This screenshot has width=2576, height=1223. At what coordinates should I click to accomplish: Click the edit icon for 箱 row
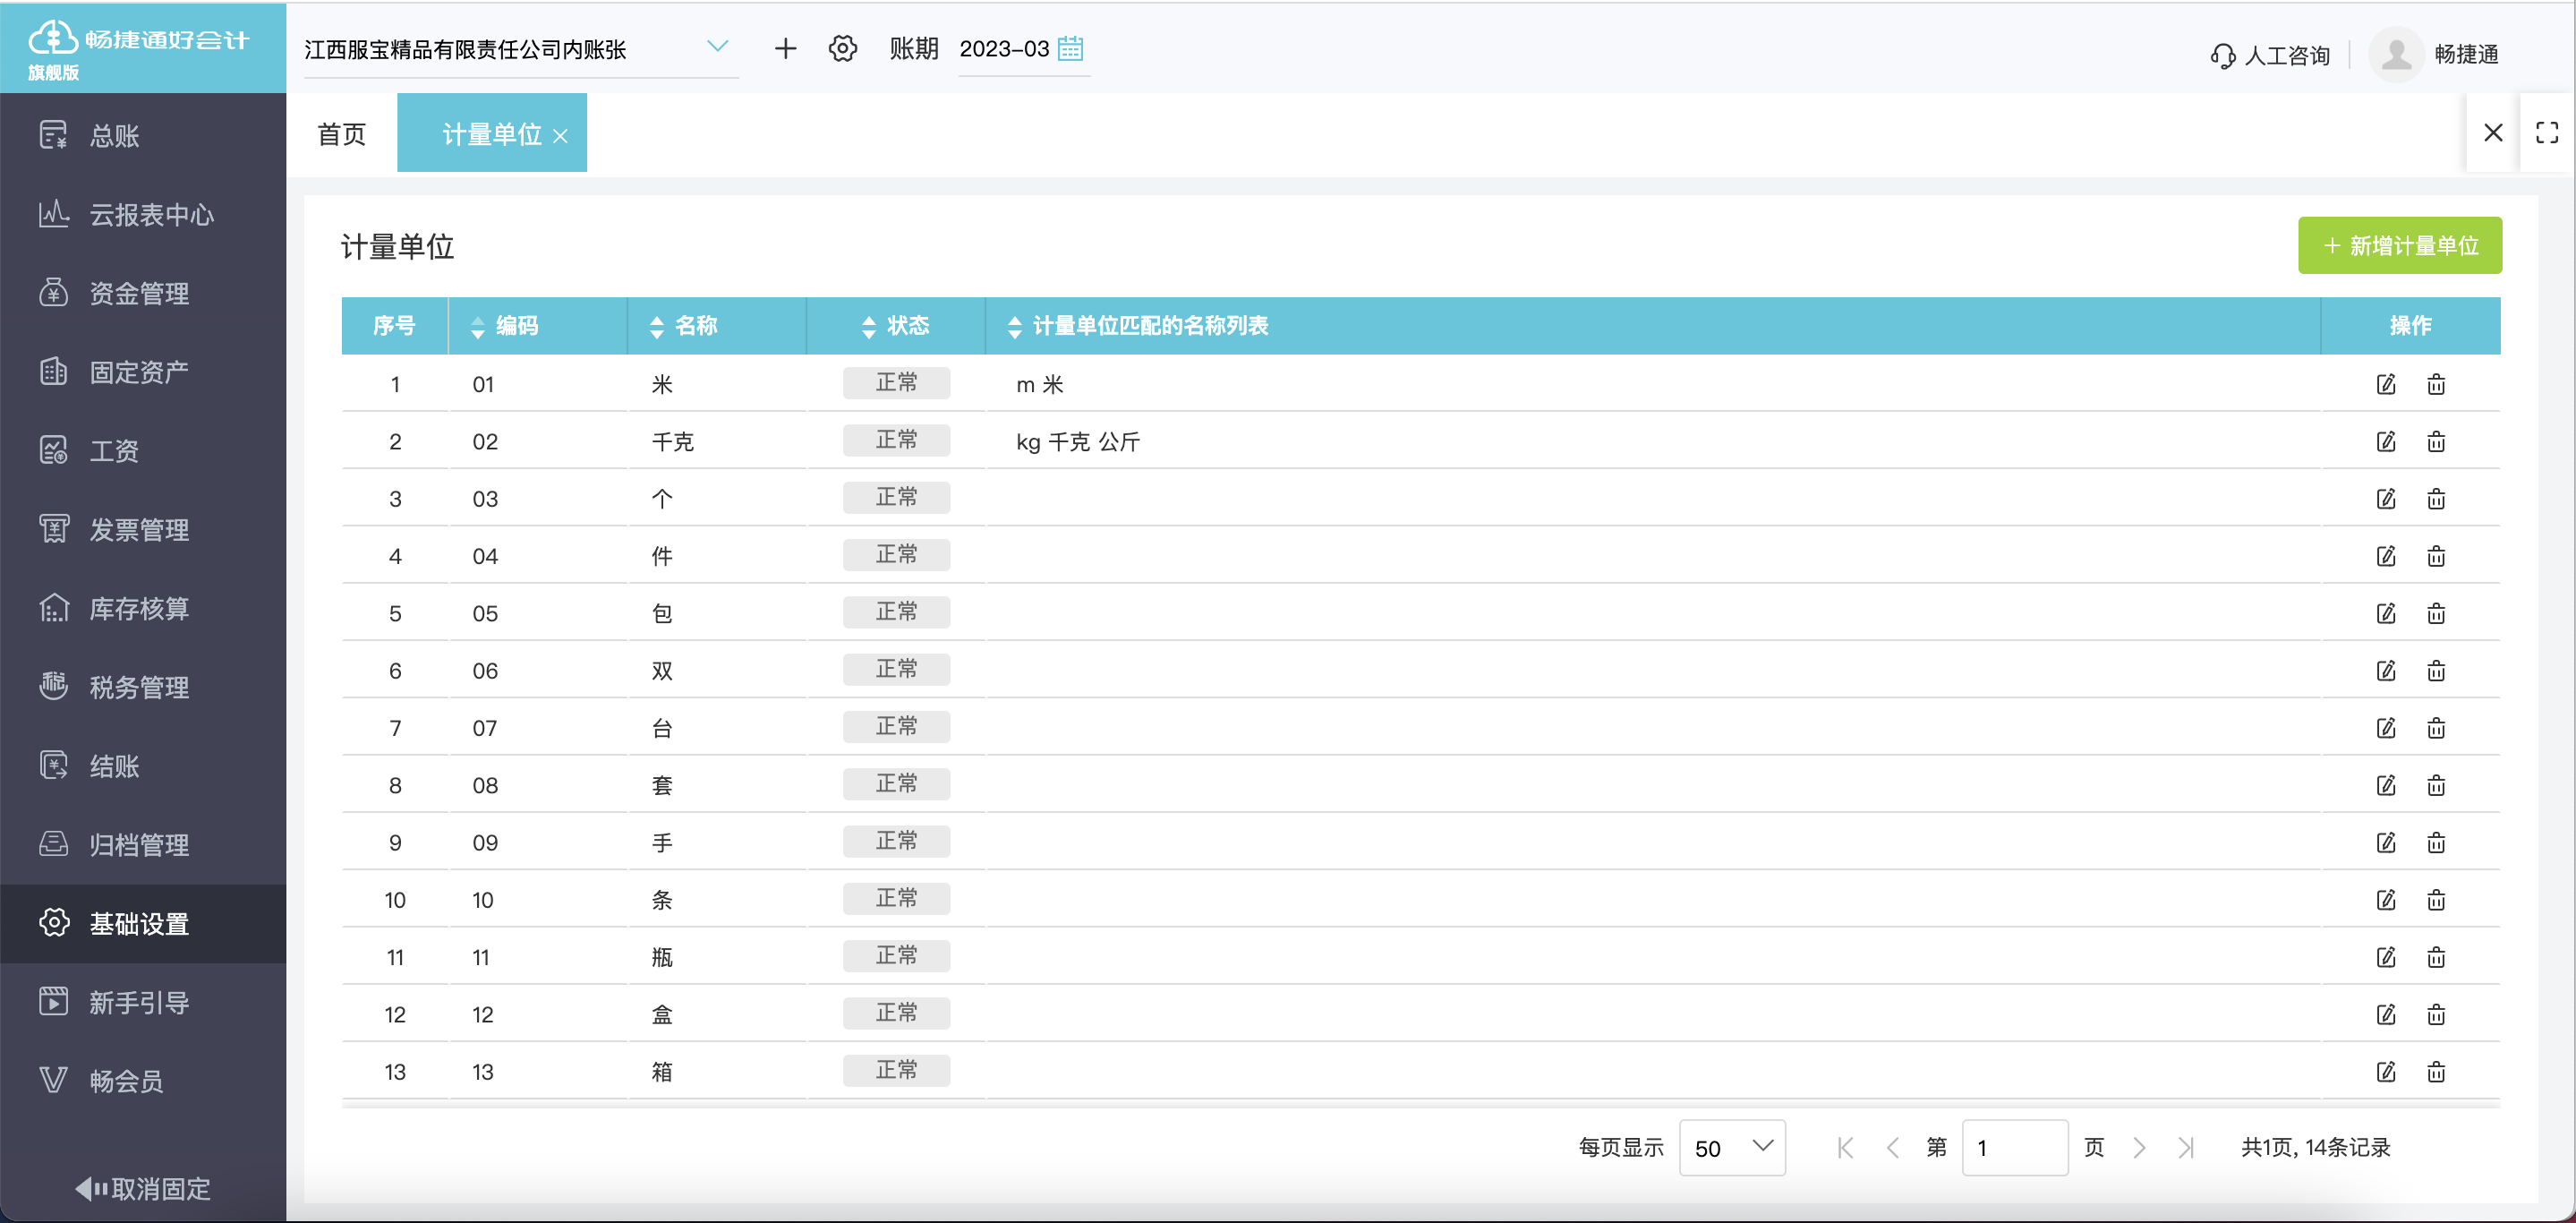tap(2385, 1072)
